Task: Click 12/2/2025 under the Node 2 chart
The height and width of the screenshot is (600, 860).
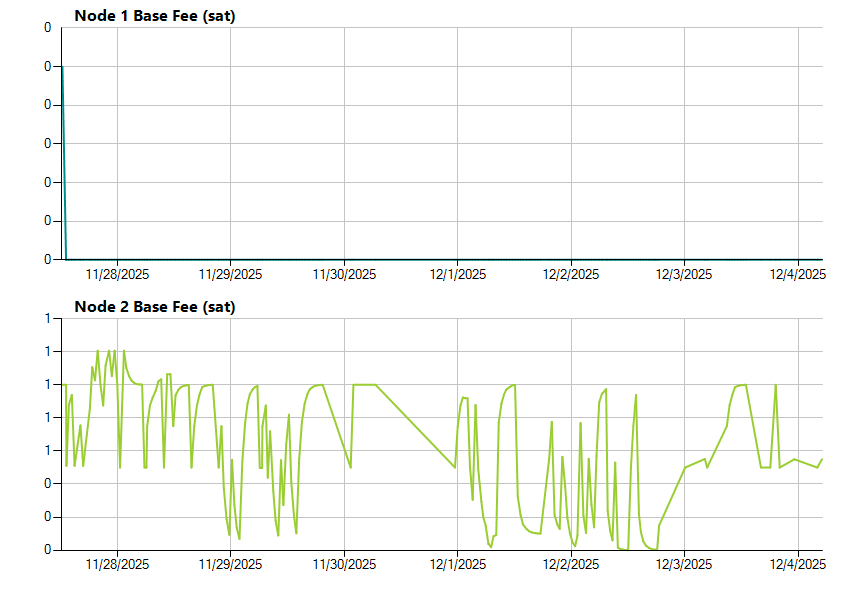Action: click(x=571, y=564)
